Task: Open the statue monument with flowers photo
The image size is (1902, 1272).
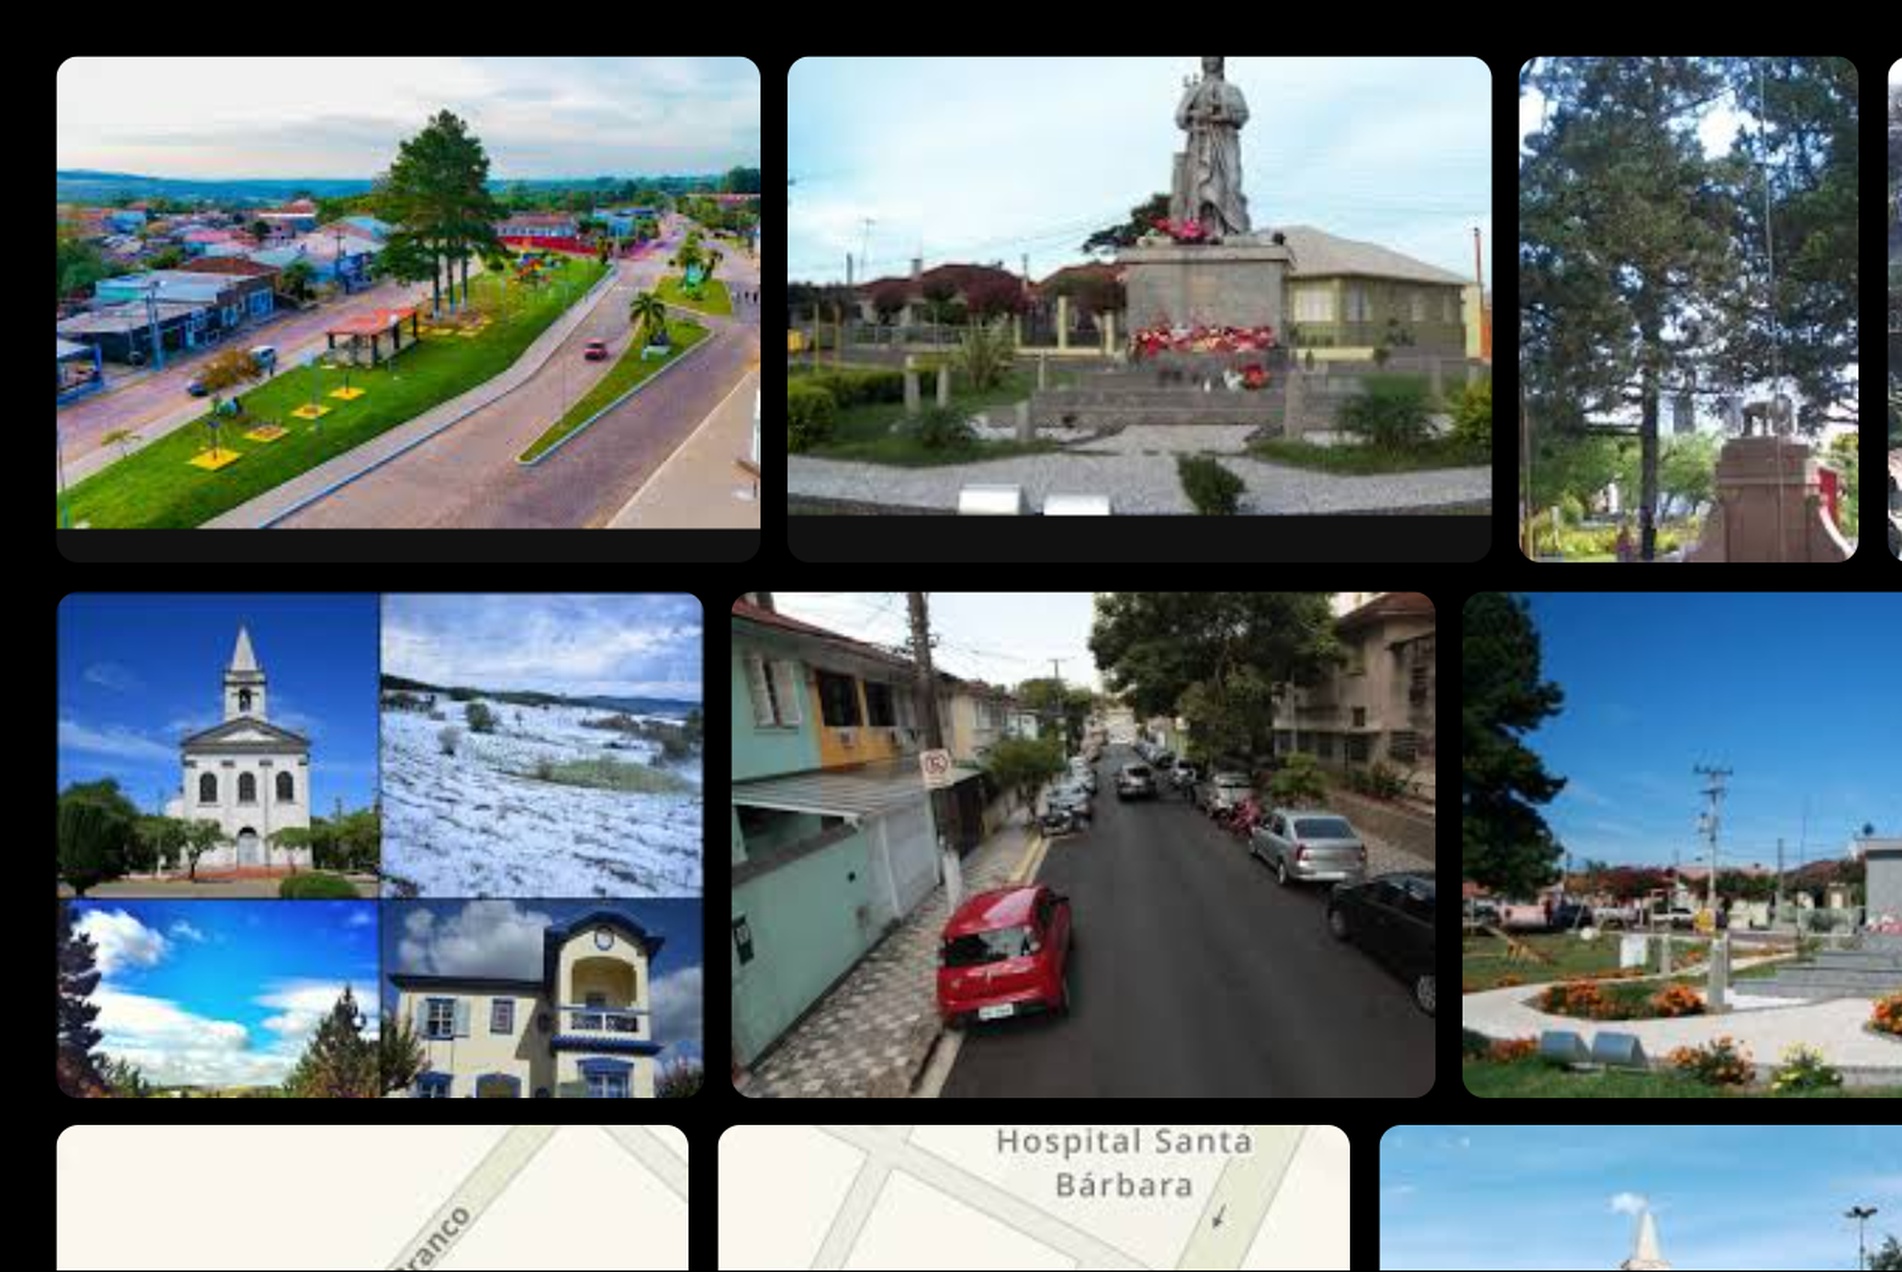Action: 1139,287
